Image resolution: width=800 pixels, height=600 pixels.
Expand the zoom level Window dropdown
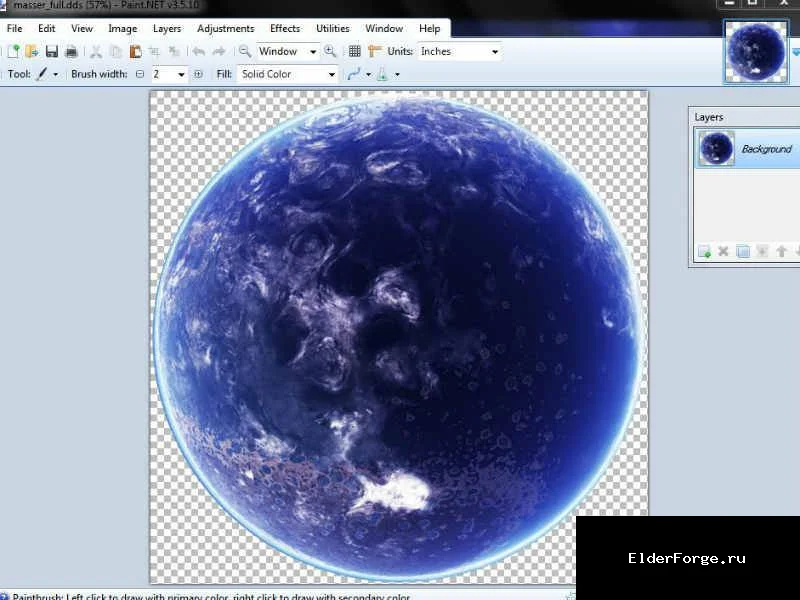[x=312, y=52]
